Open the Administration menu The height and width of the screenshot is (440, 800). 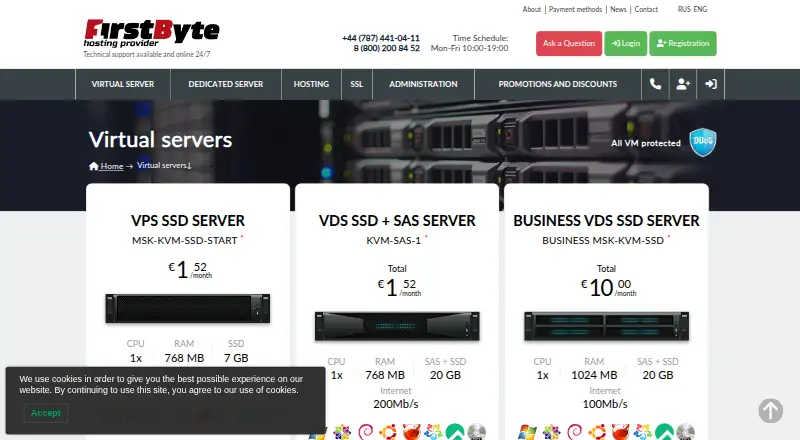coord(423,84)
